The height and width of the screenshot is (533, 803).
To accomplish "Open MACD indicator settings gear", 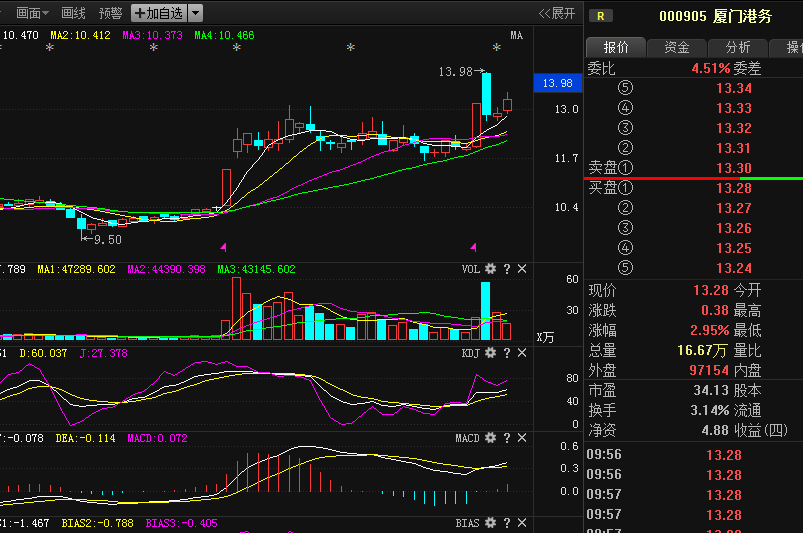I will tap(490, 438).
